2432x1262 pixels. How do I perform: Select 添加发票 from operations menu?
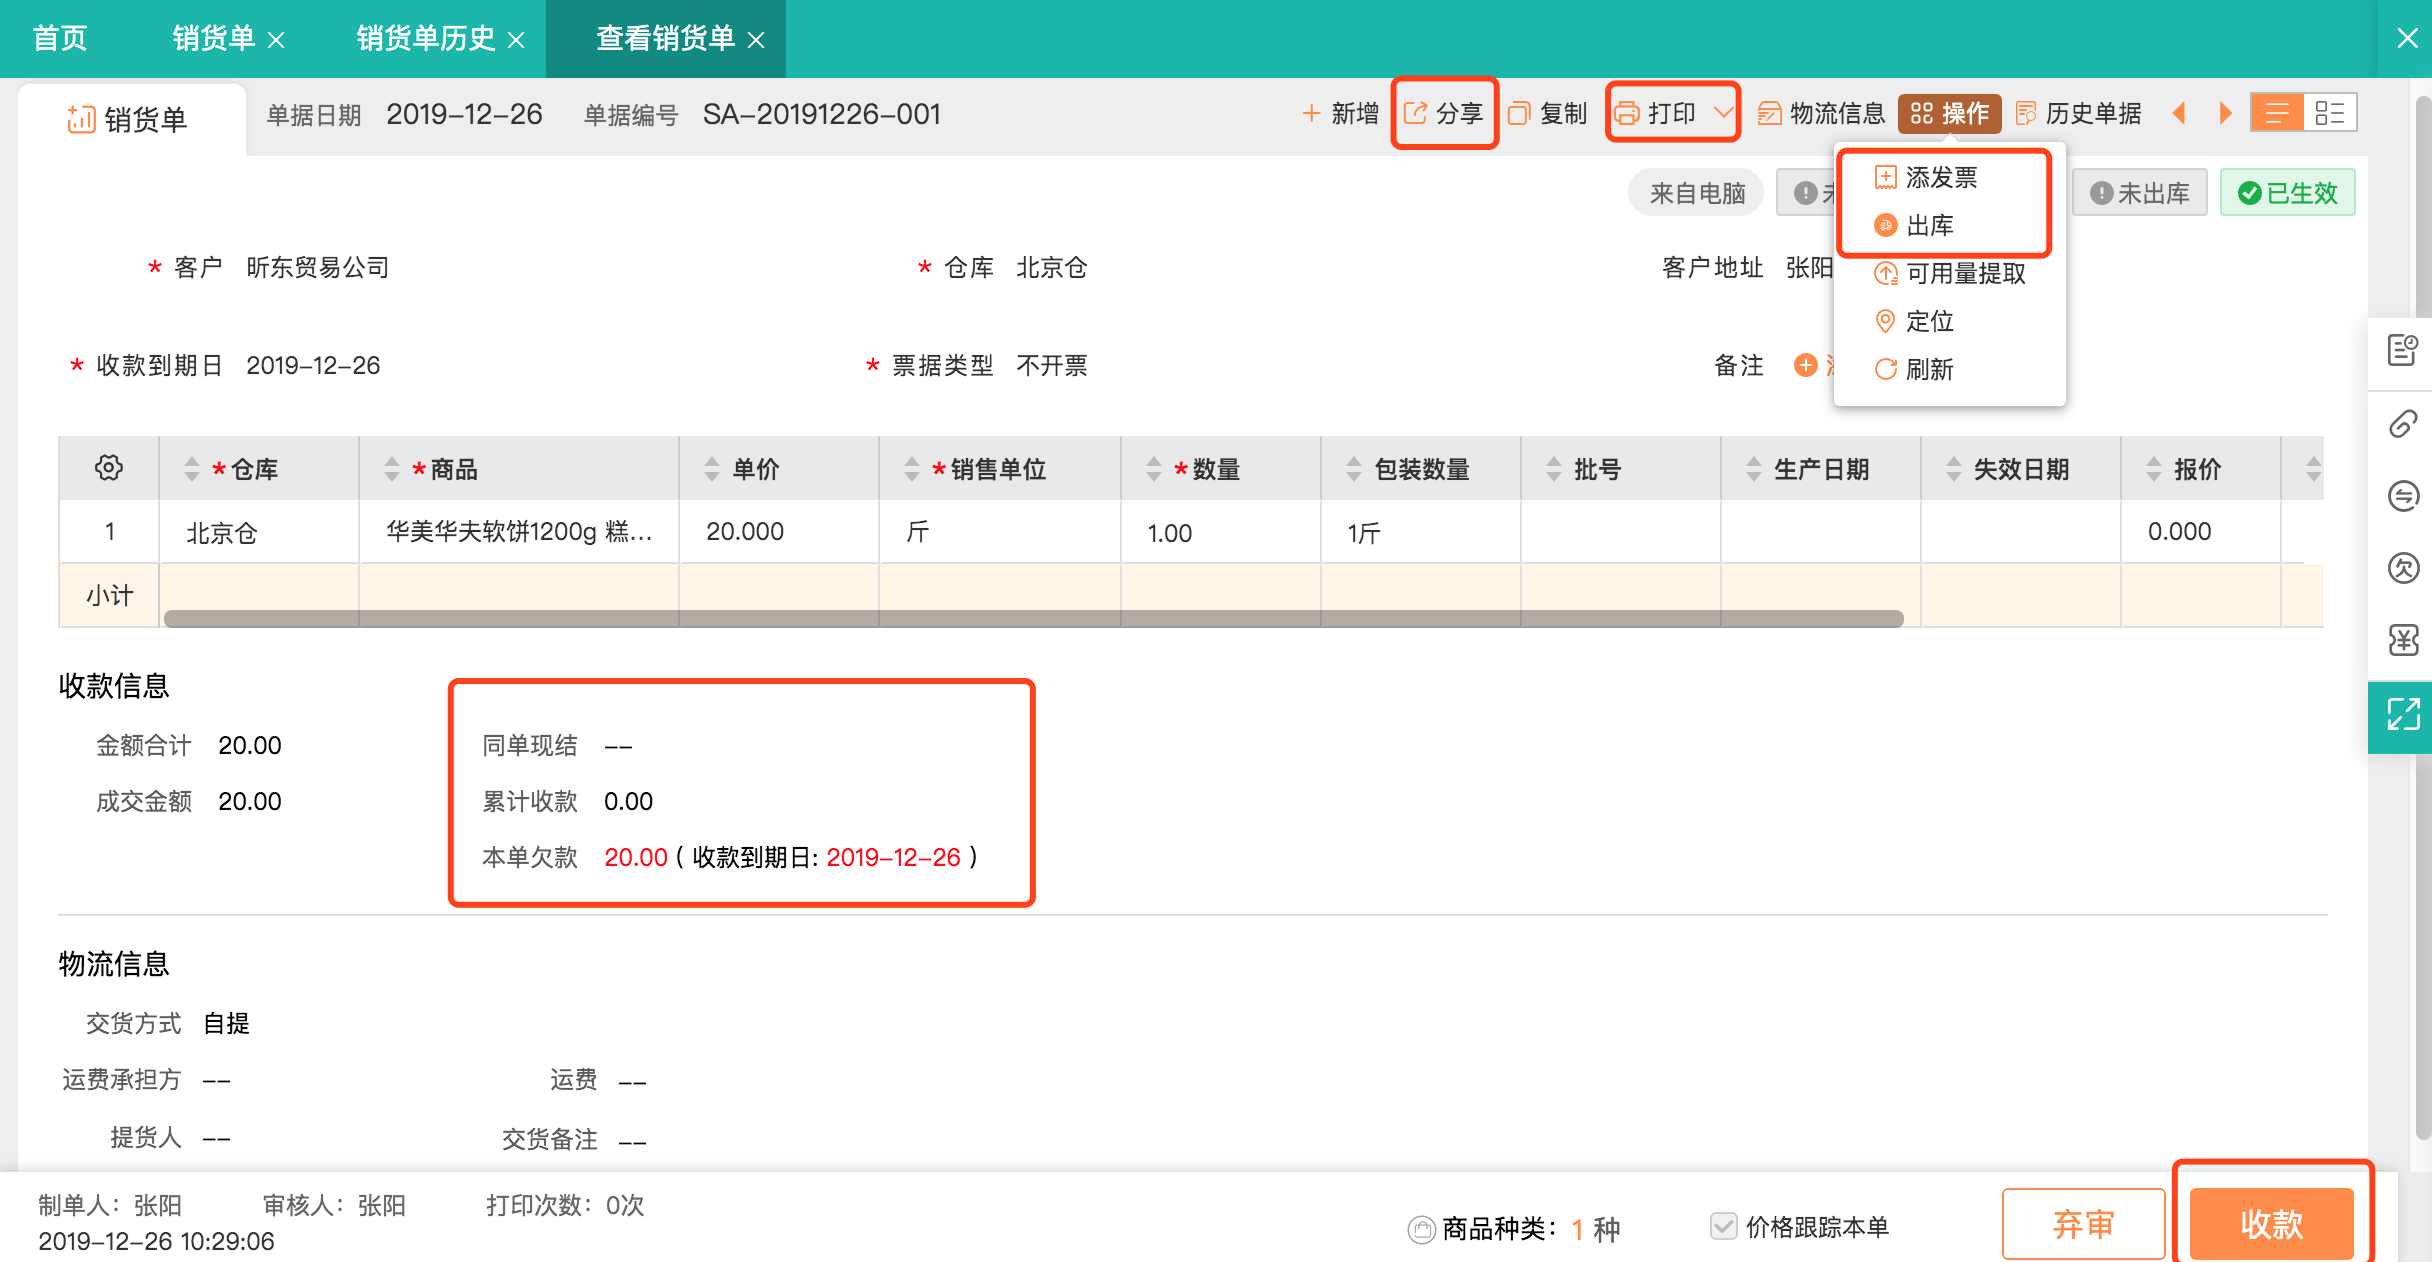pos(1940,177)
